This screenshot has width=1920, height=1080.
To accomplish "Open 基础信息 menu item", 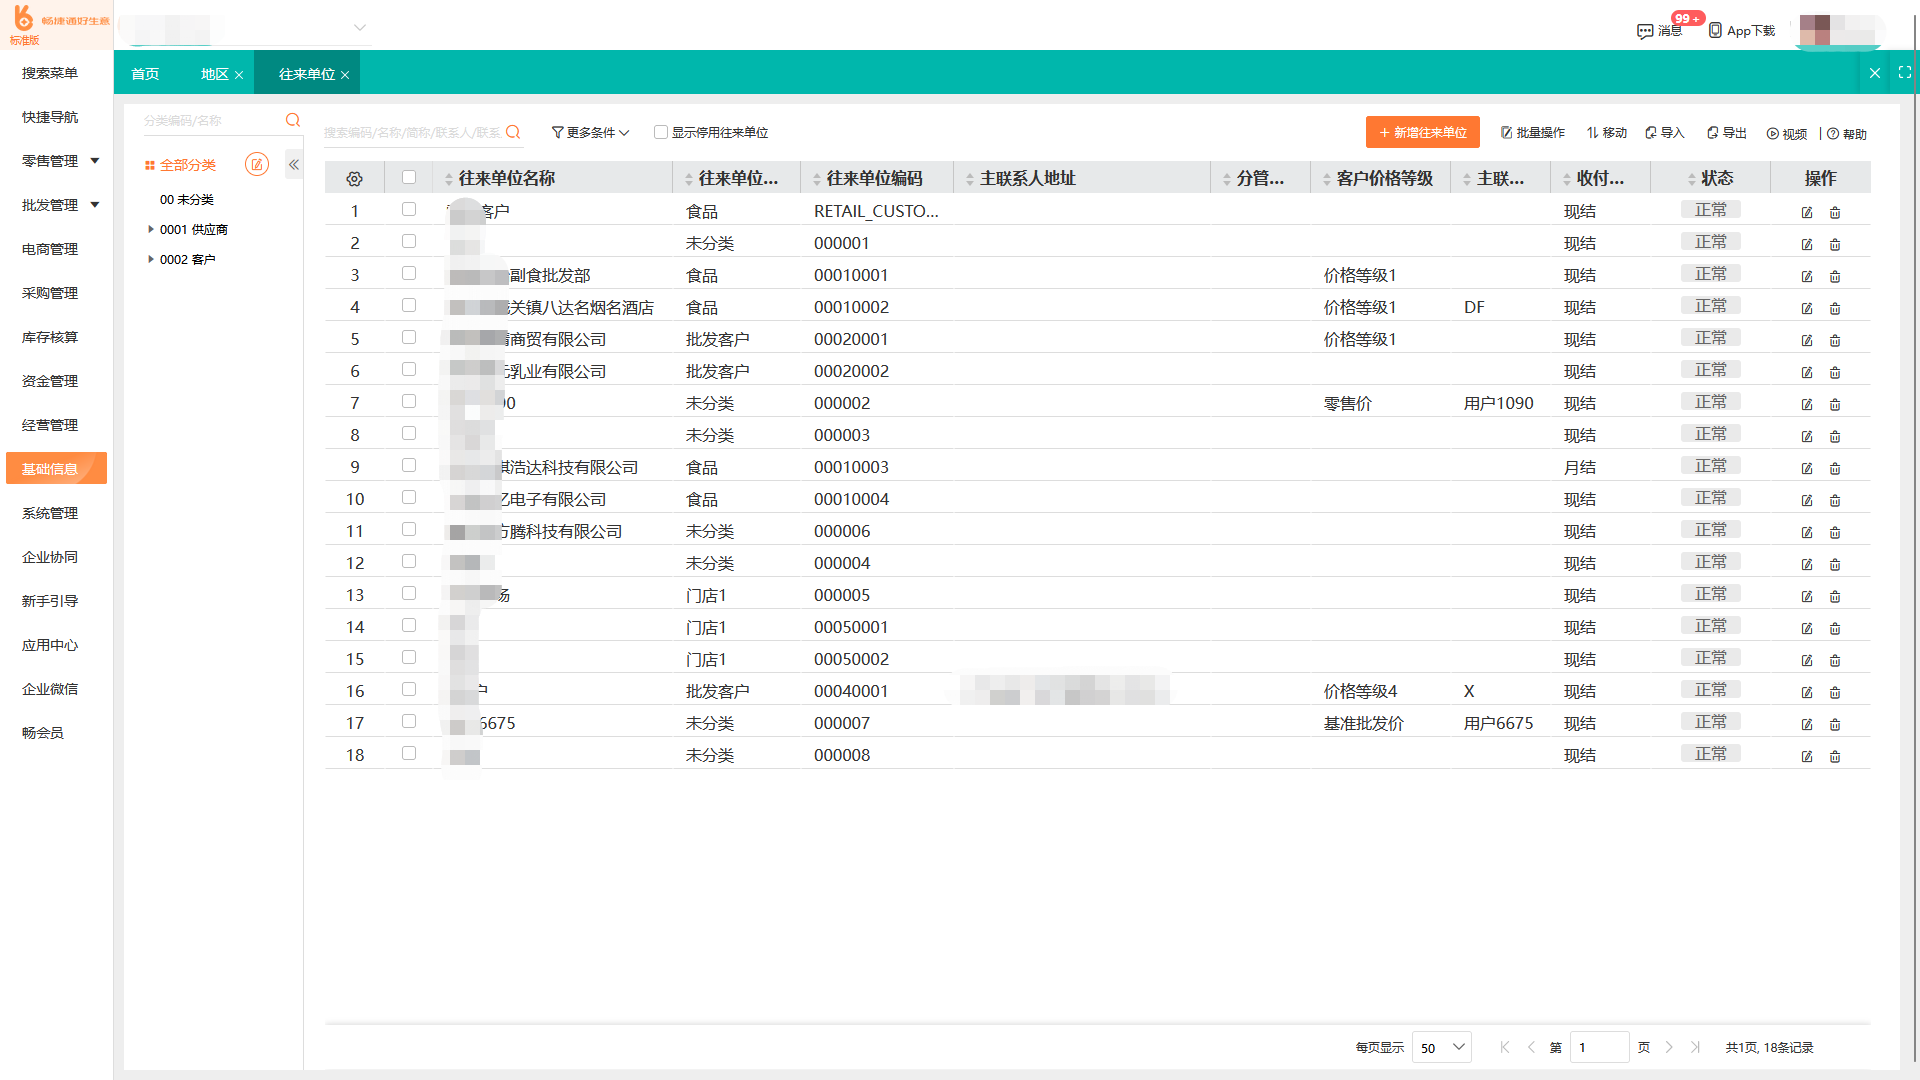I will click(x=54, y=468).
